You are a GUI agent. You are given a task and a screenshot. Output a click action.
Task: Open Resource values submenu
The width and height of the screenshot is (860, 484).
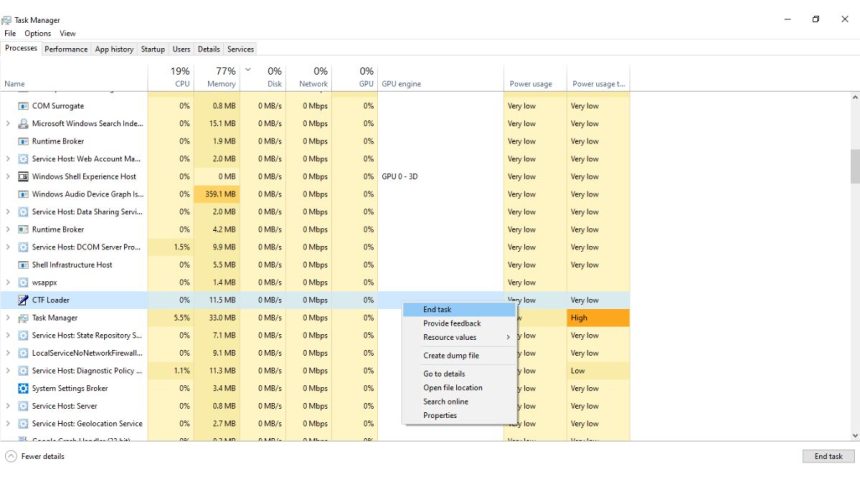pos(460,337)
